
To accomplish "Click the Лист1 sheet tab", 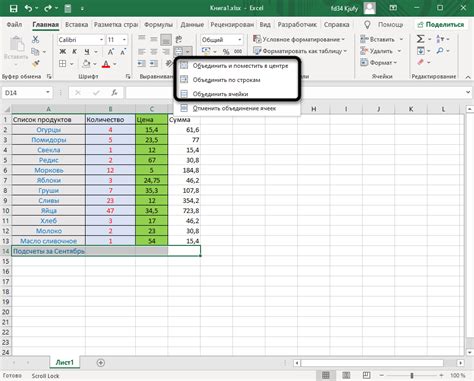I will (64, 362).
